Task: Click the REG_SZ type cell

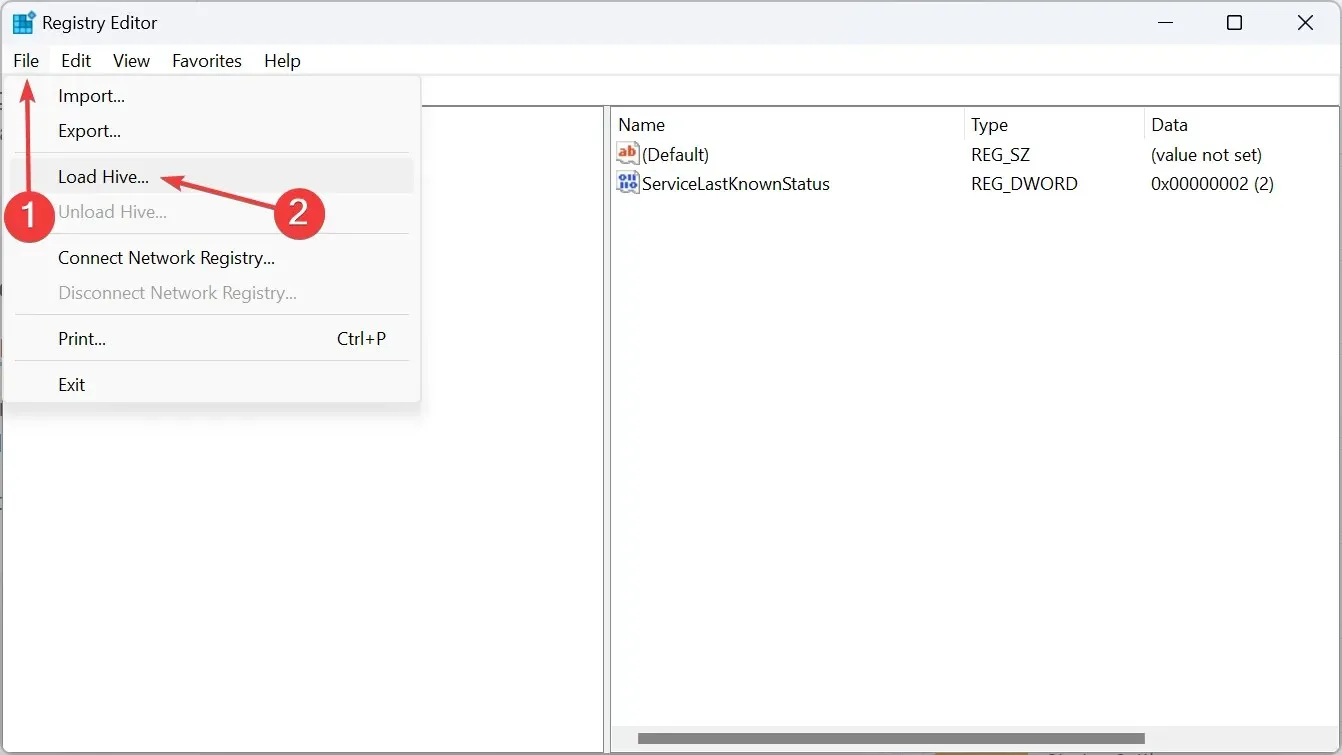Action: click(1000, 155)
